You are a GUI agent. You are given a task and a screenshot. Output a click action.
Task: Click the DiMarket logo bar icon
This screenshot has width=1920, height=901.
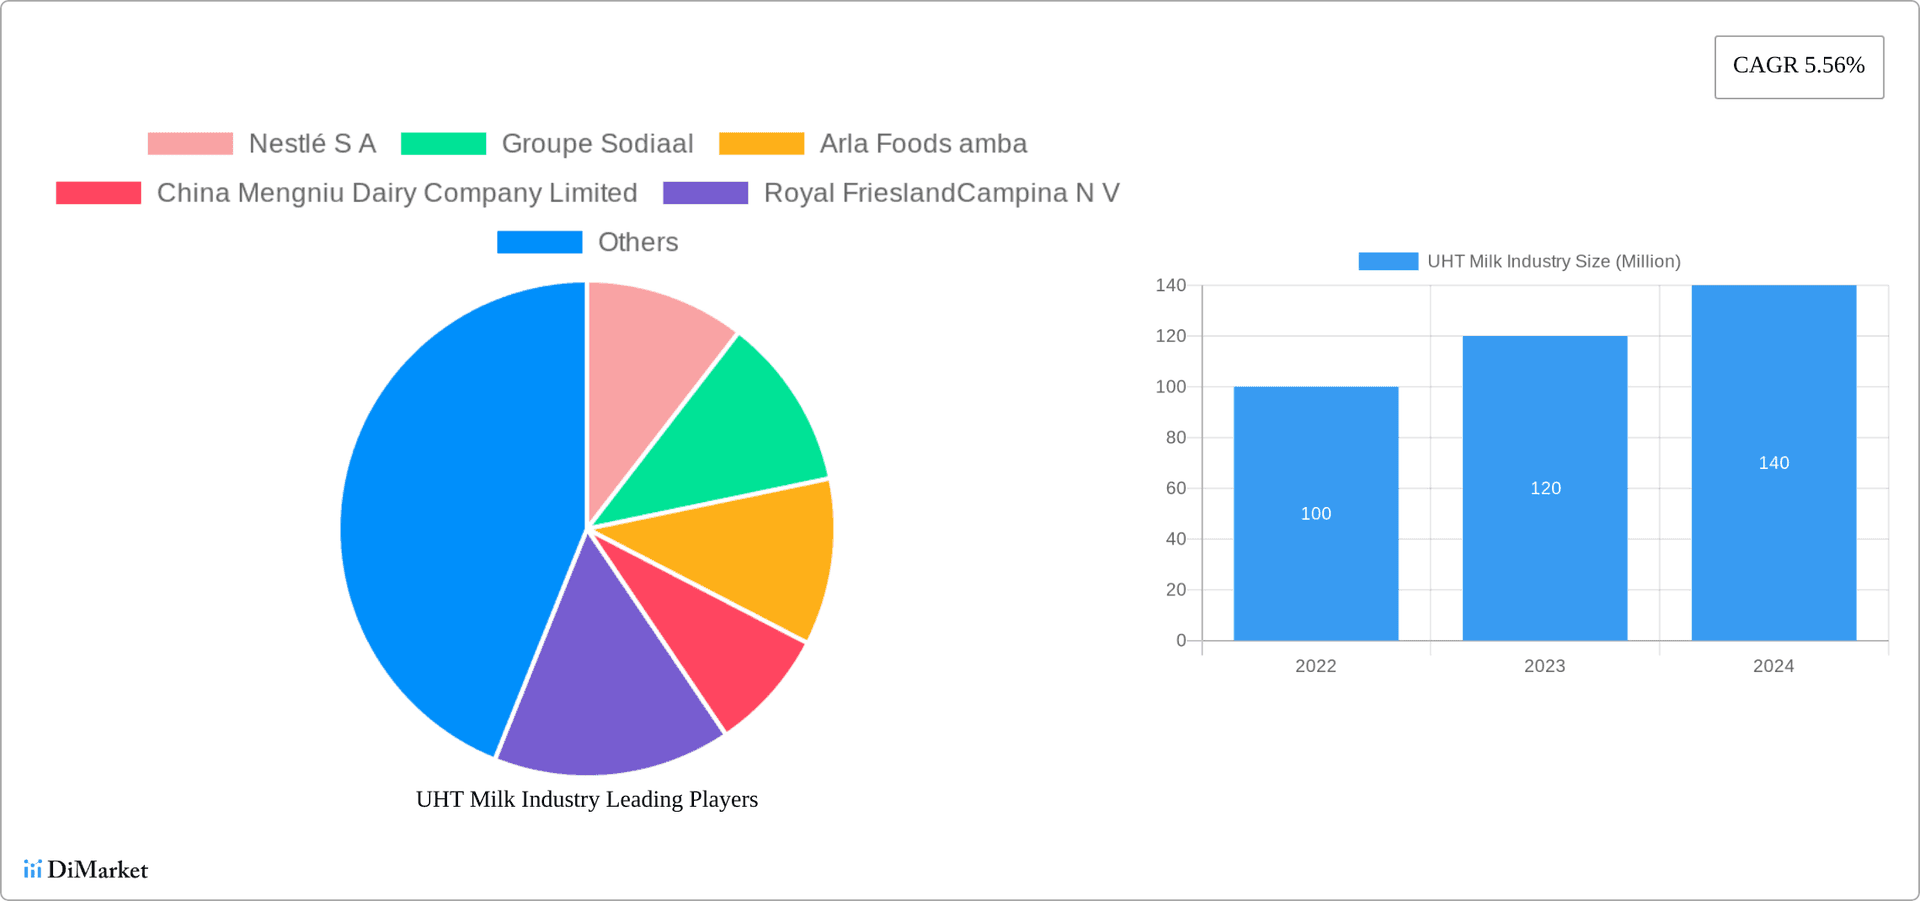pyautogui.click(x=35, y=868)
